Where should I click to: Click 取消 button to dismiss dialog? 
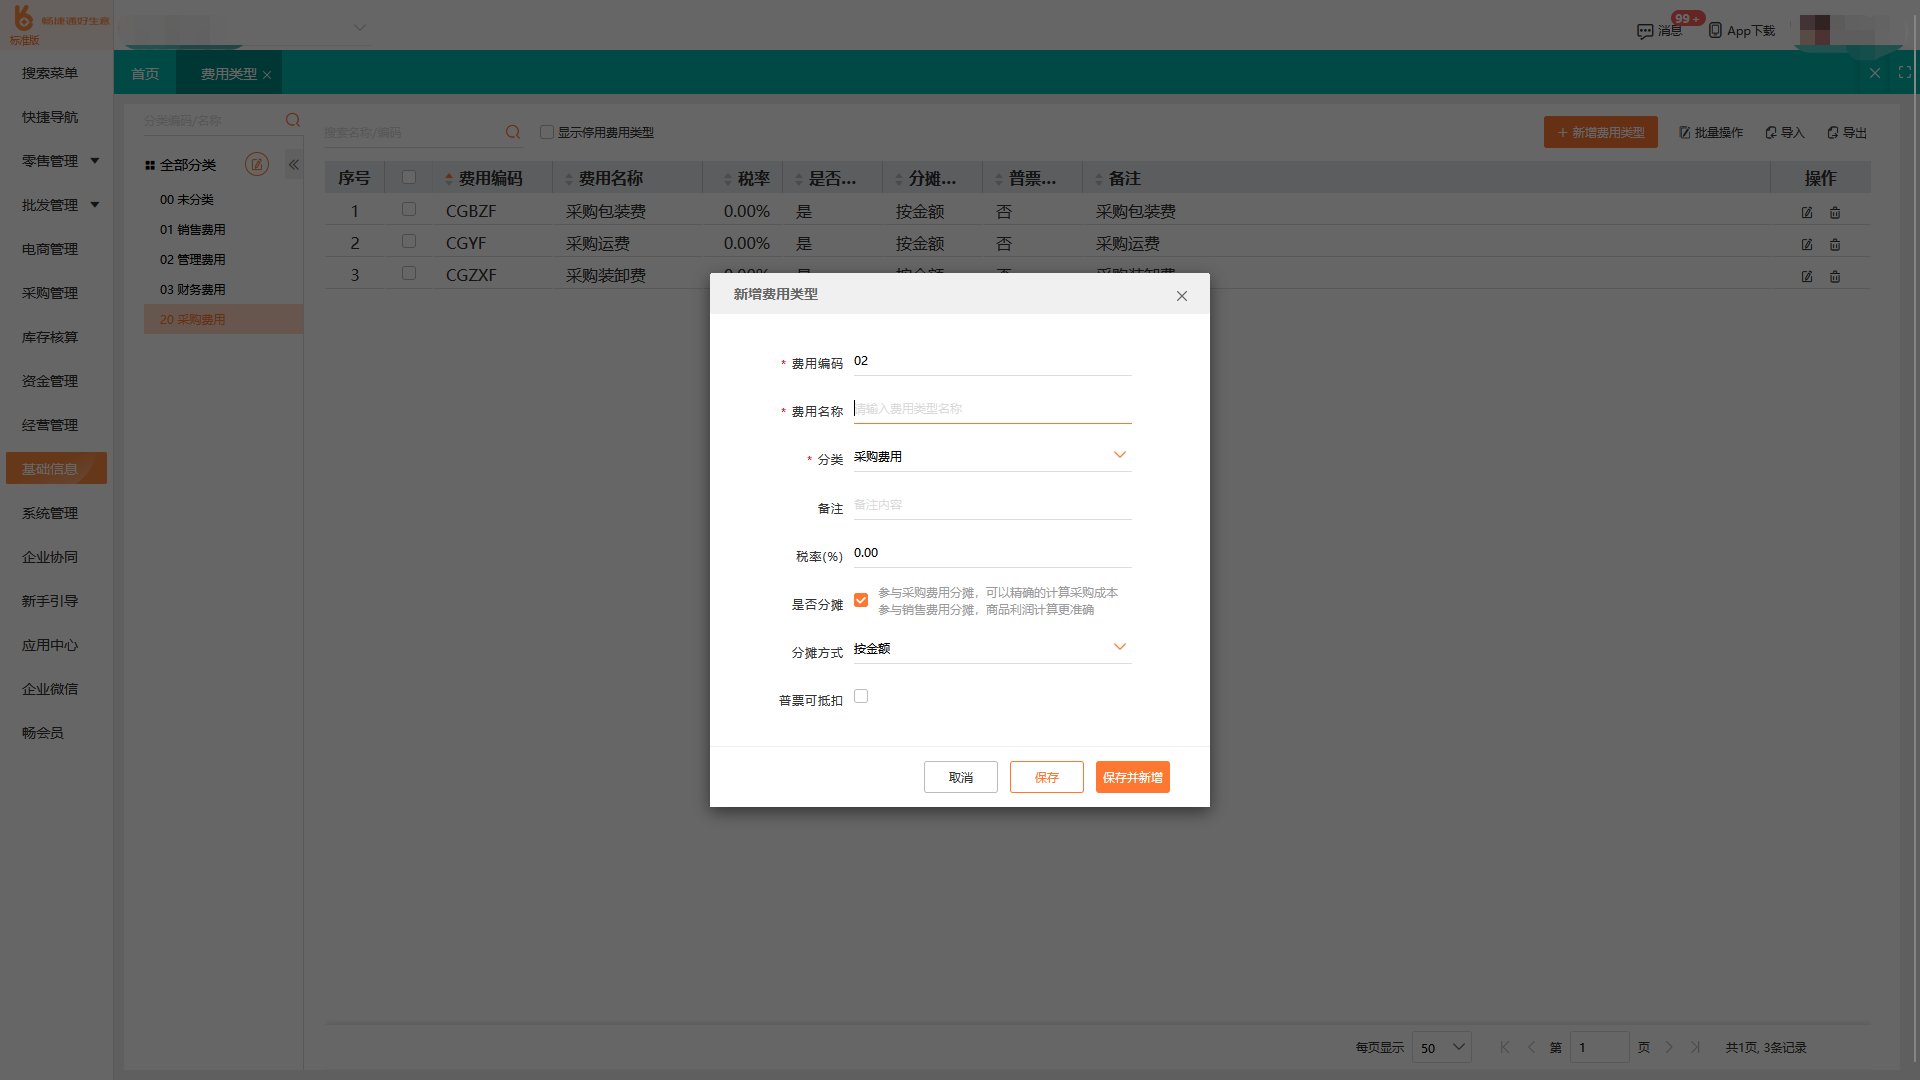(960, 777)
